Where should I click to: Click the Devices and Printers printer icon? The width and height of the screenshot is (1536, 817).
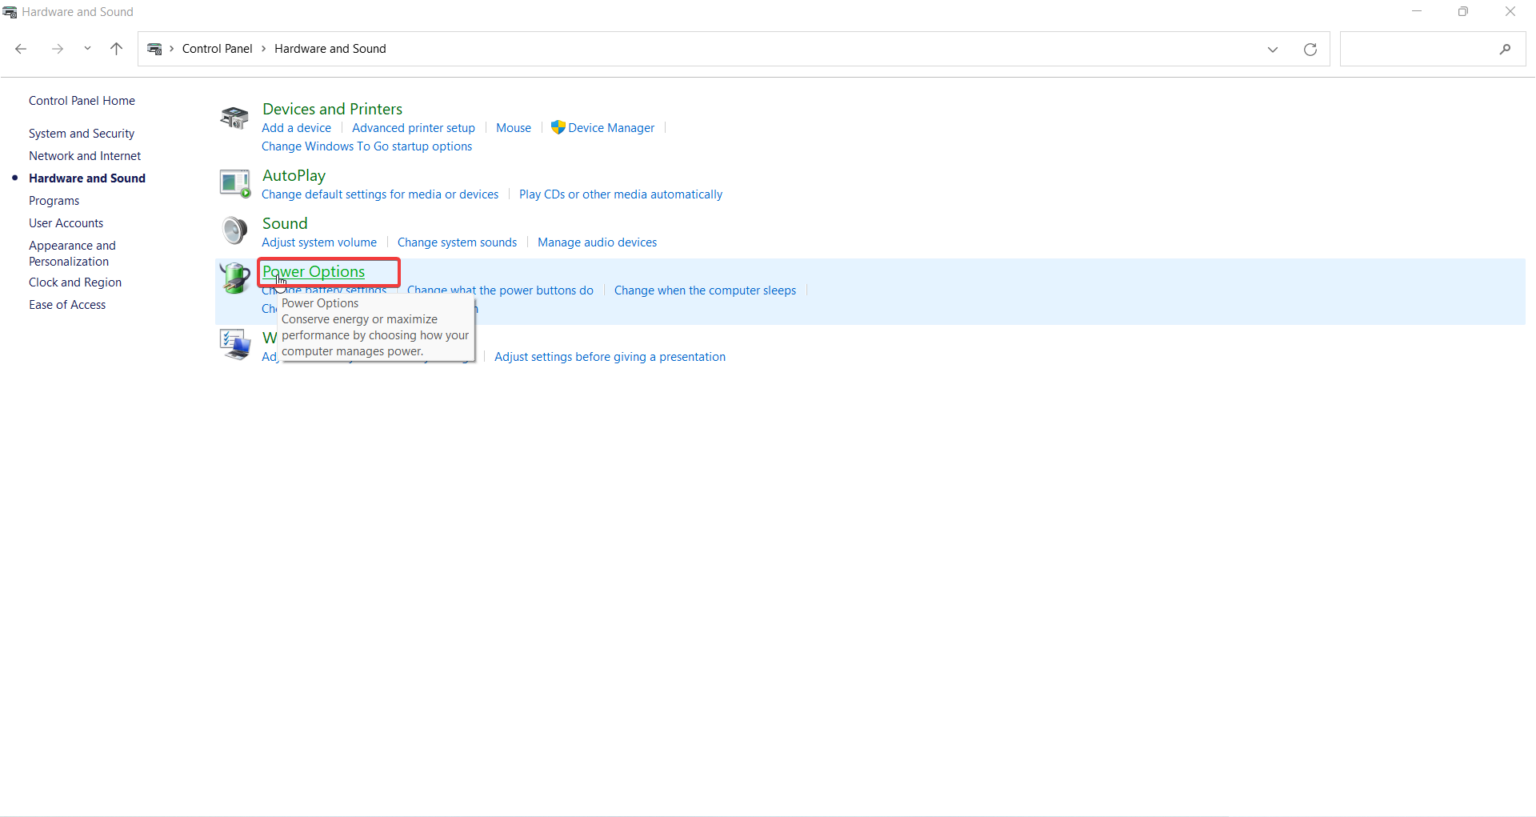pos(234,116)
